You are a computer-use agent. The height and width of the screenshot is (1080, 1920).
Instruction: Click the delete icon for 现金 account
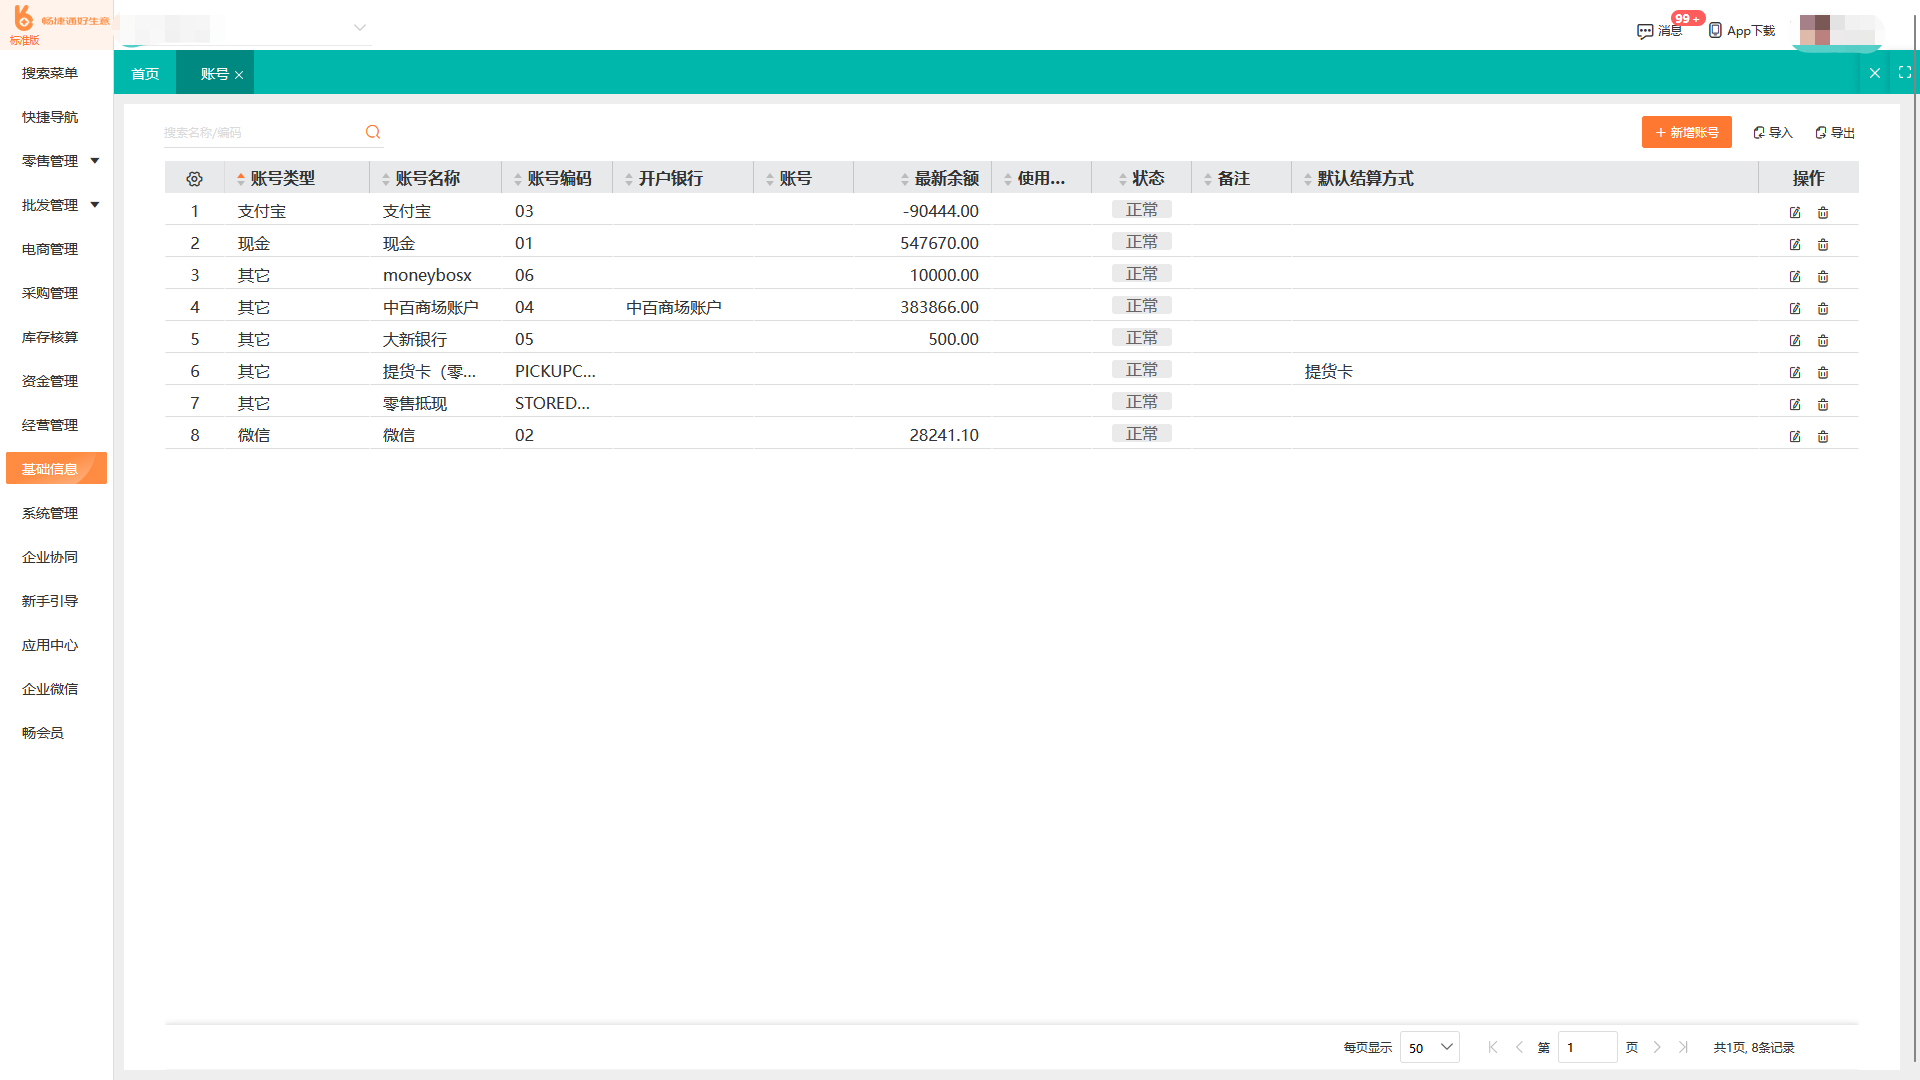click(x=1824, y=243)
